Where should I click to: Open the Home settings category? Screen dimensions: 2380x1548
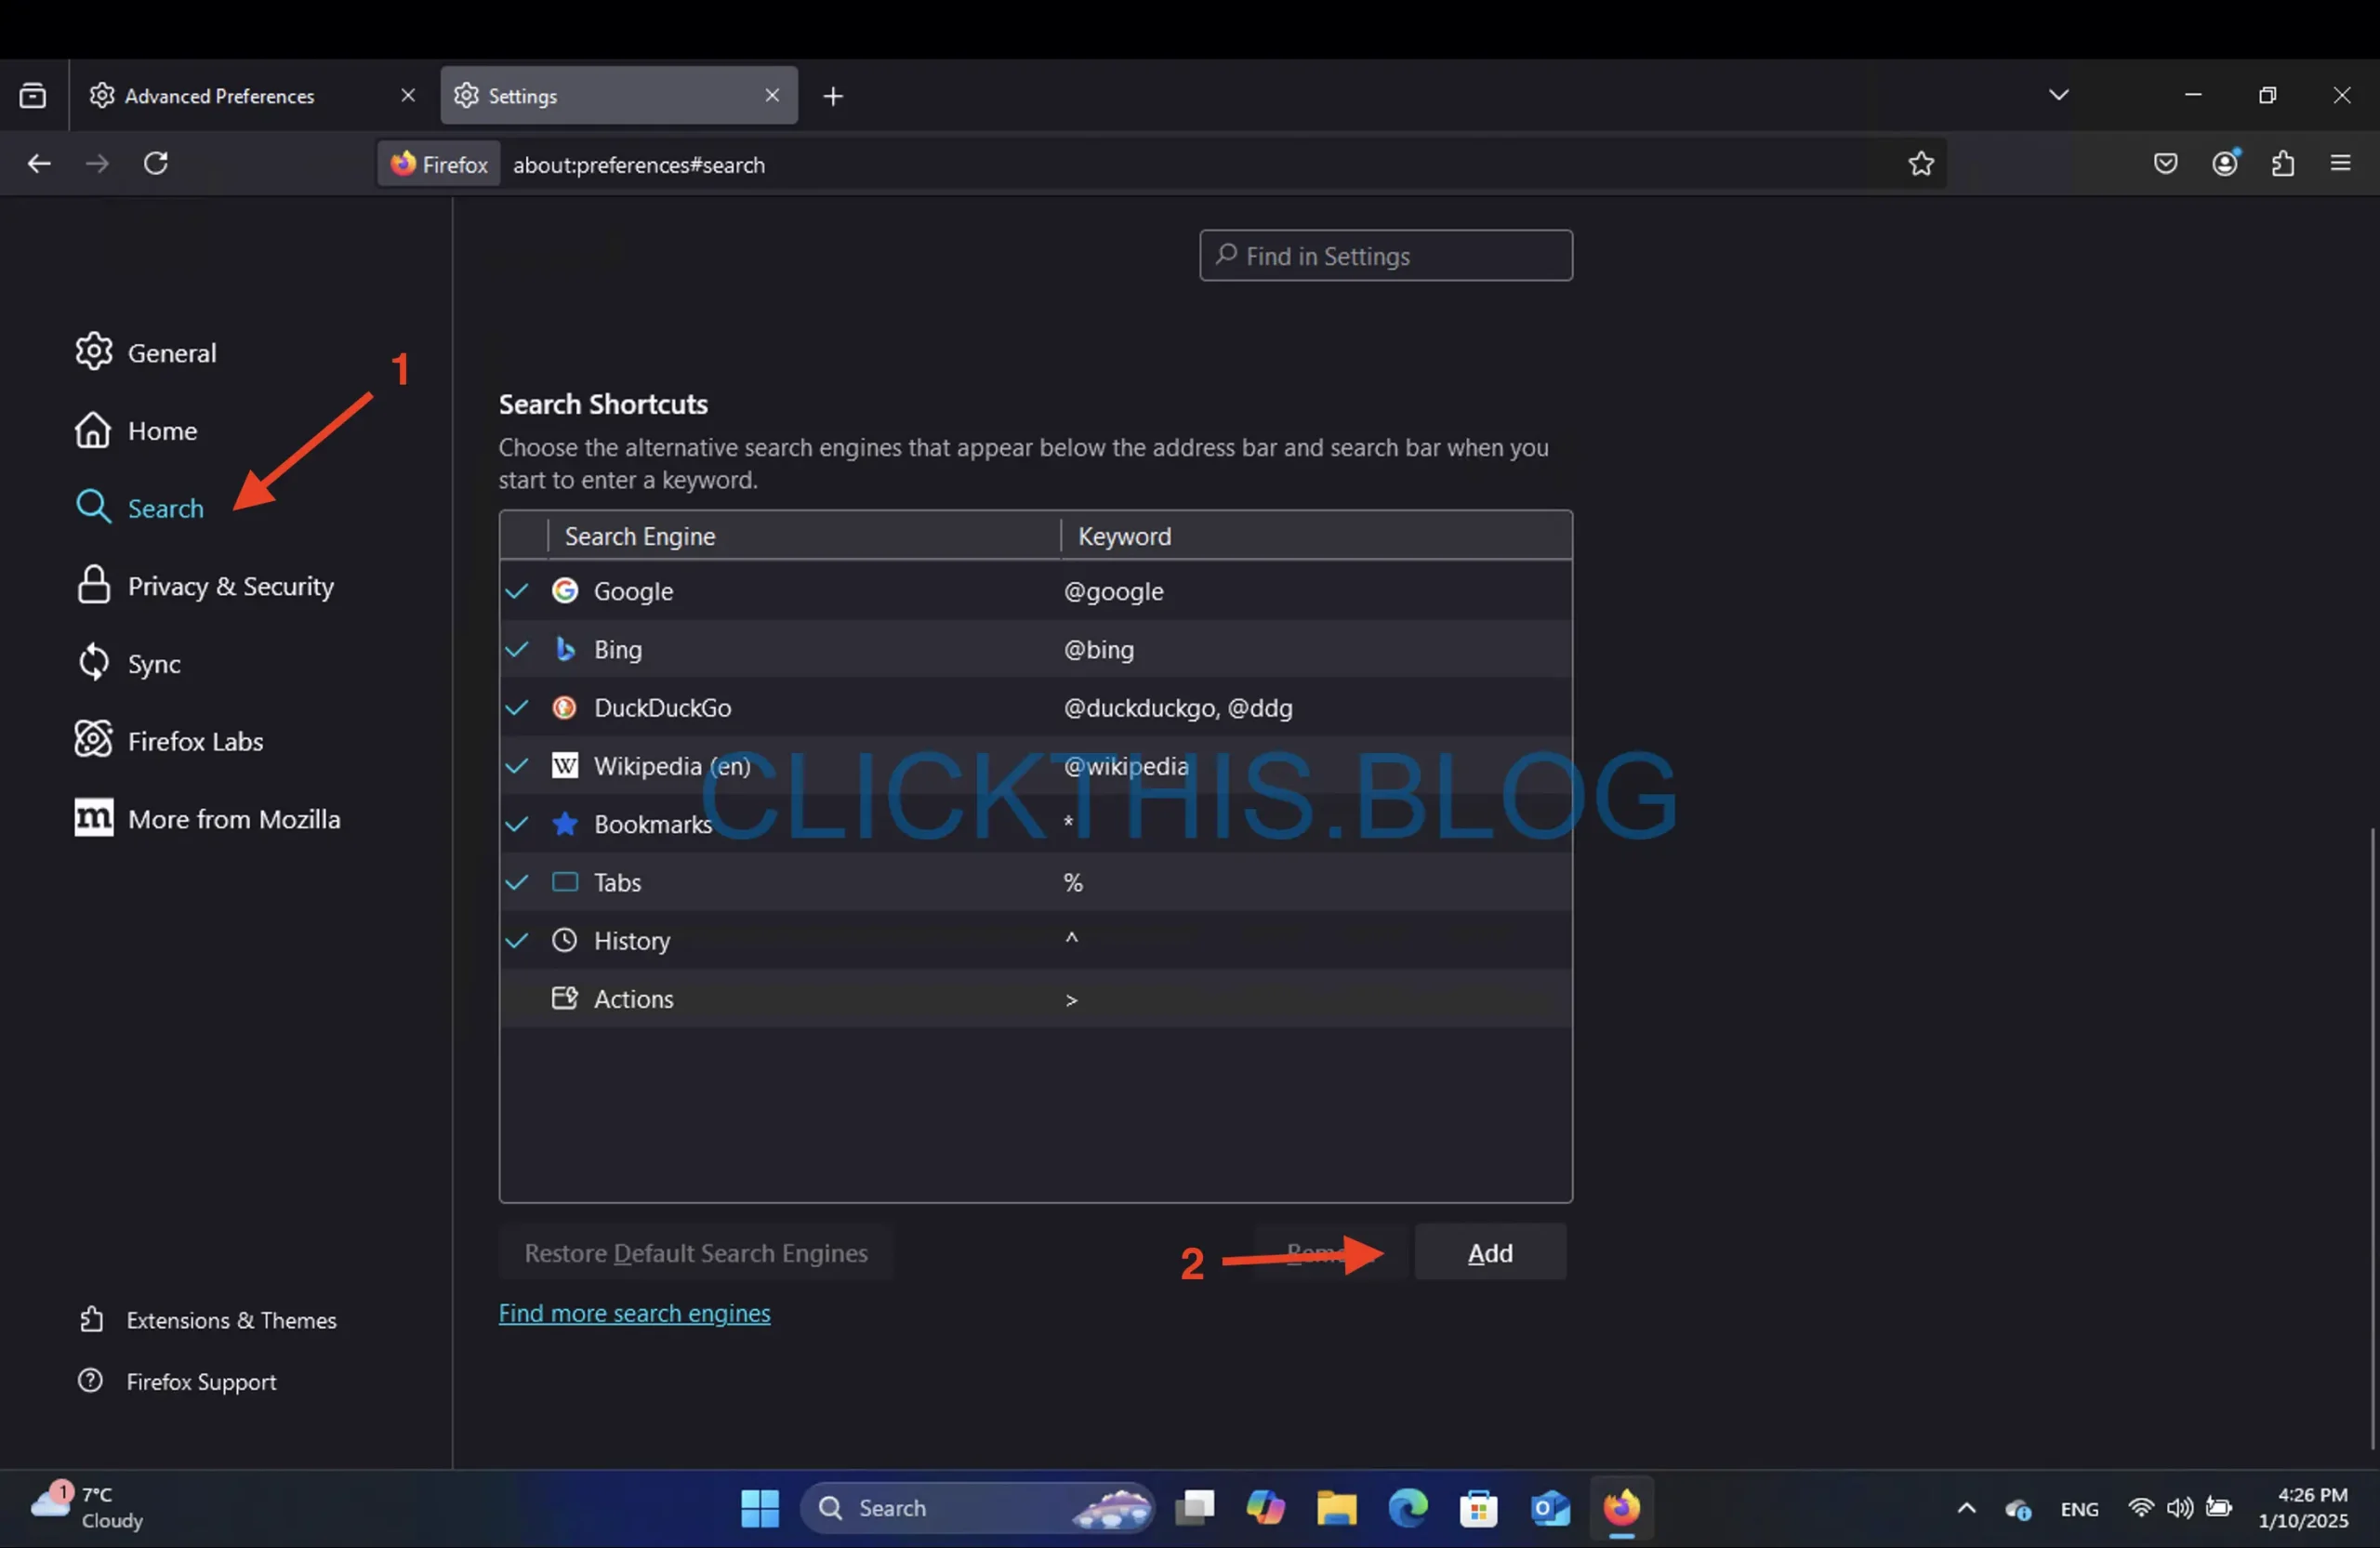click(x=136, y=430)
